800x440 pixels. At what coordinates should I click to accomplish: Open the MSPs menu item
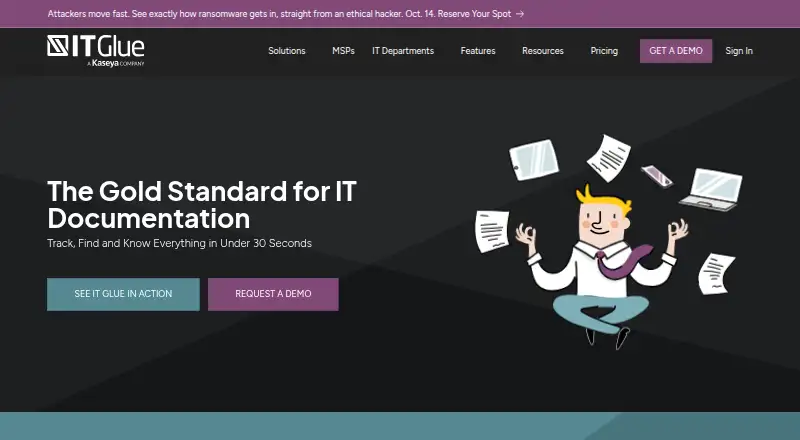[x=343, y=51]
